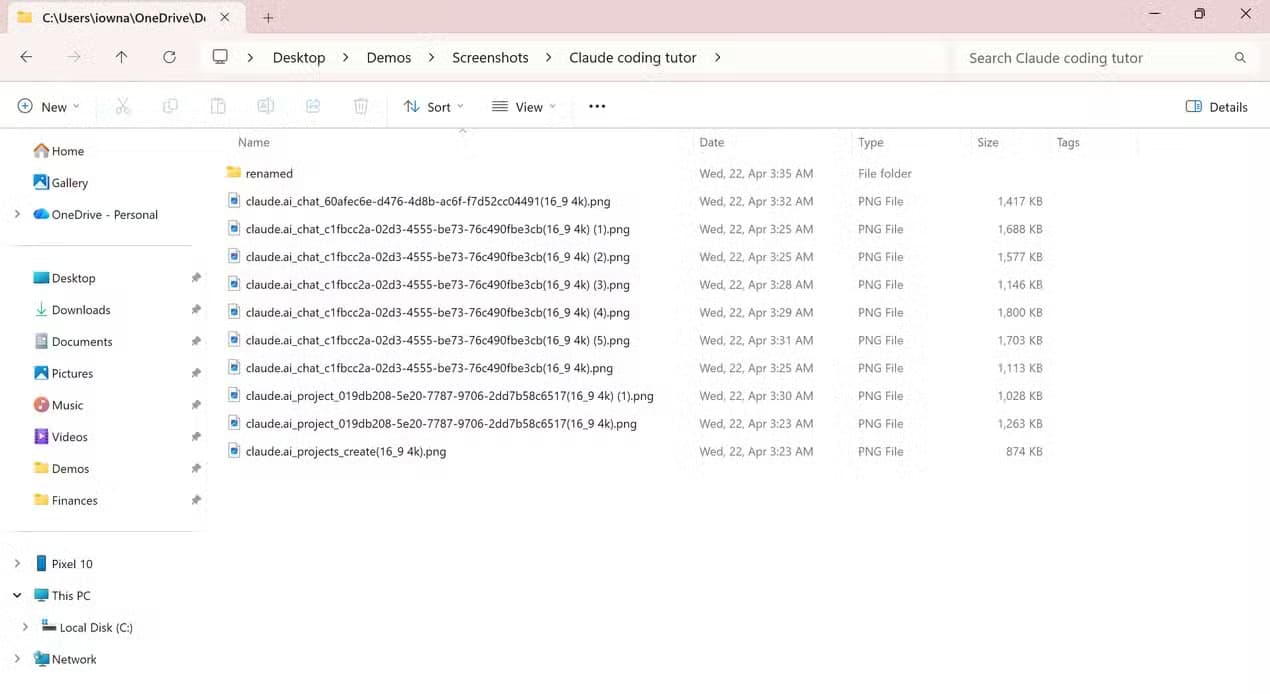Unpin Desktop via its pin icon

196,278
